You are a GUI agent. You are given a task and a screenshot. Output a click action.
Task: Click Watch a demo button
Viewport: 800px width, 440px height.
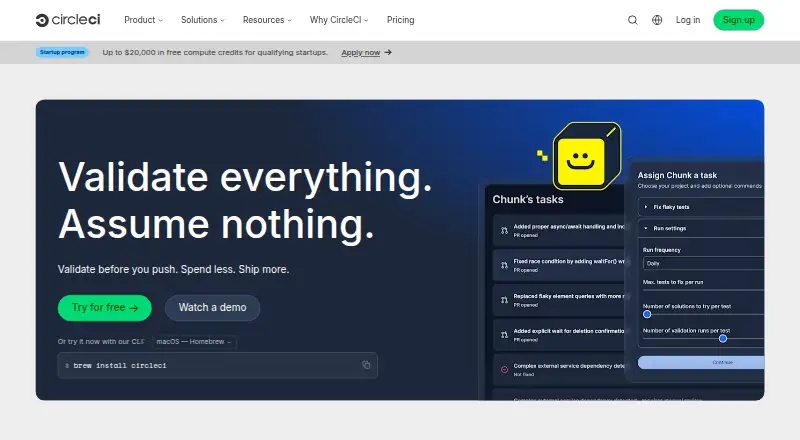(212, 308)
